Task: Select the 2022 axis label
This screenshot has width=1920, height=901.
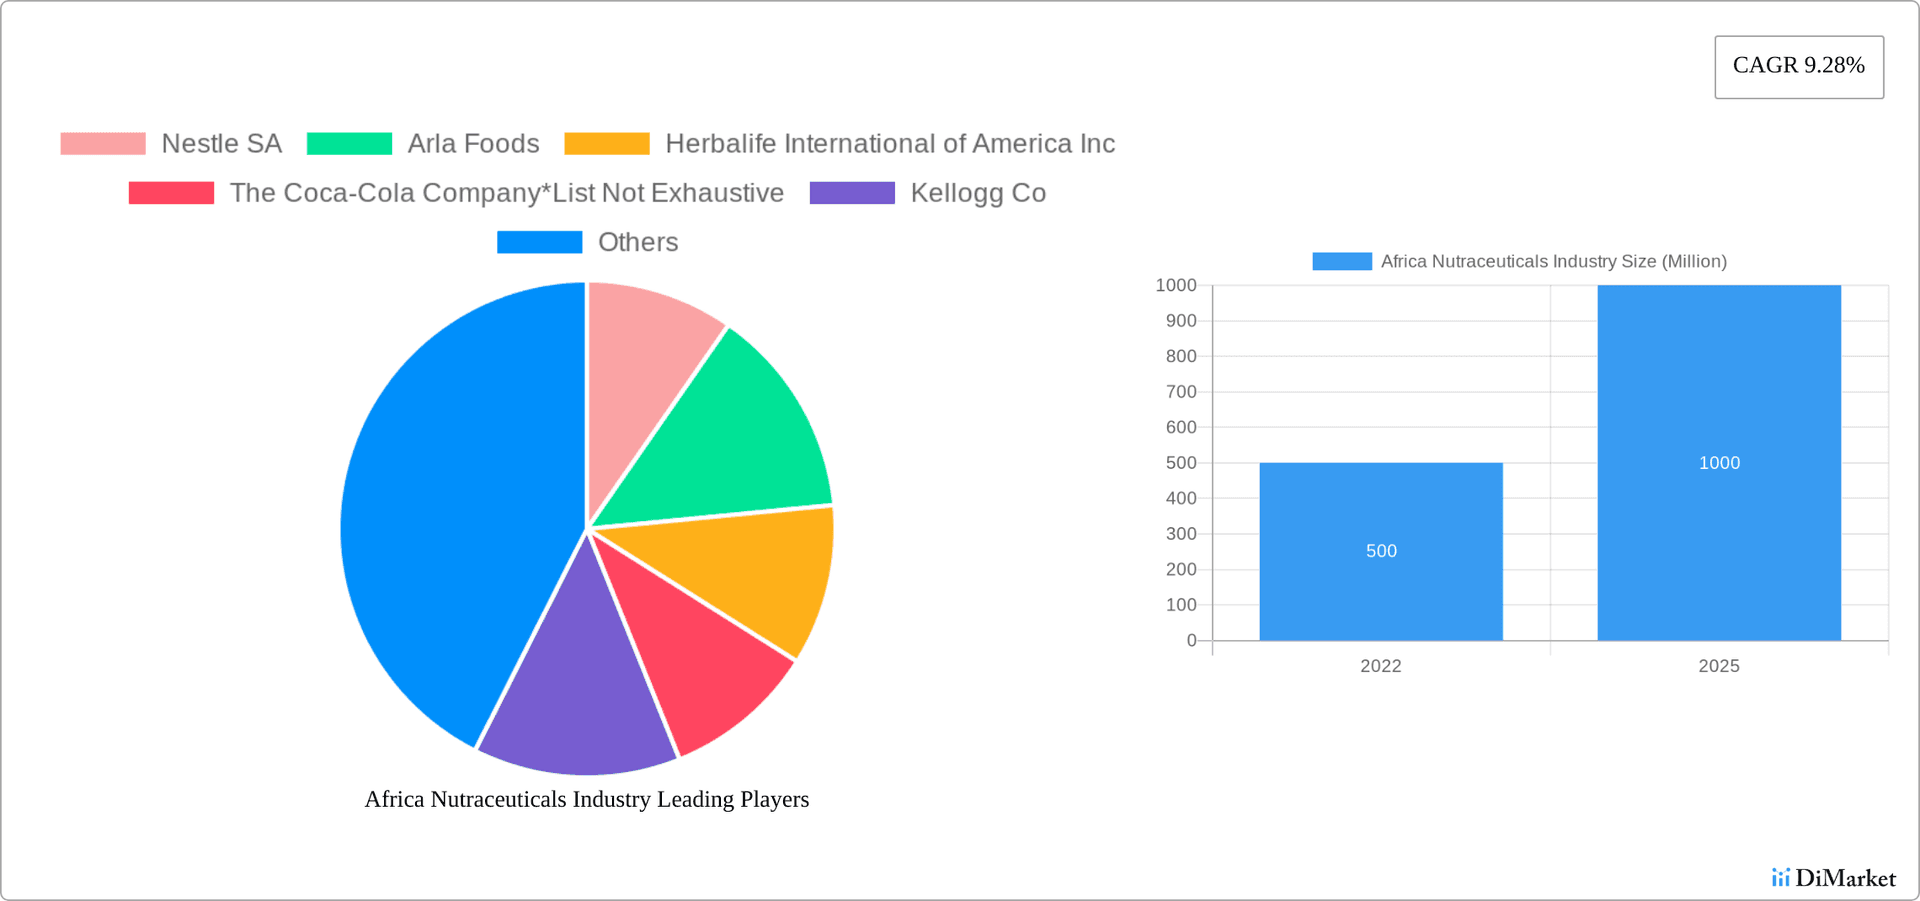Action: click(x=1380, y=665)
